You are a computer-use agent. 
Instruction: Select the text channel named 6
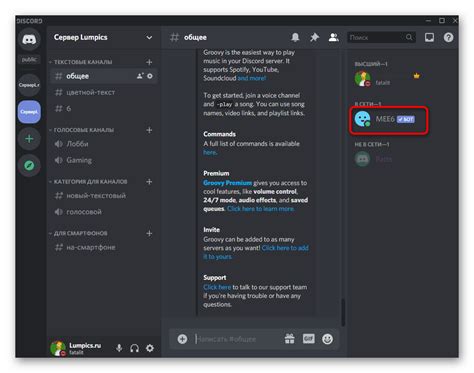pos(103,109)
